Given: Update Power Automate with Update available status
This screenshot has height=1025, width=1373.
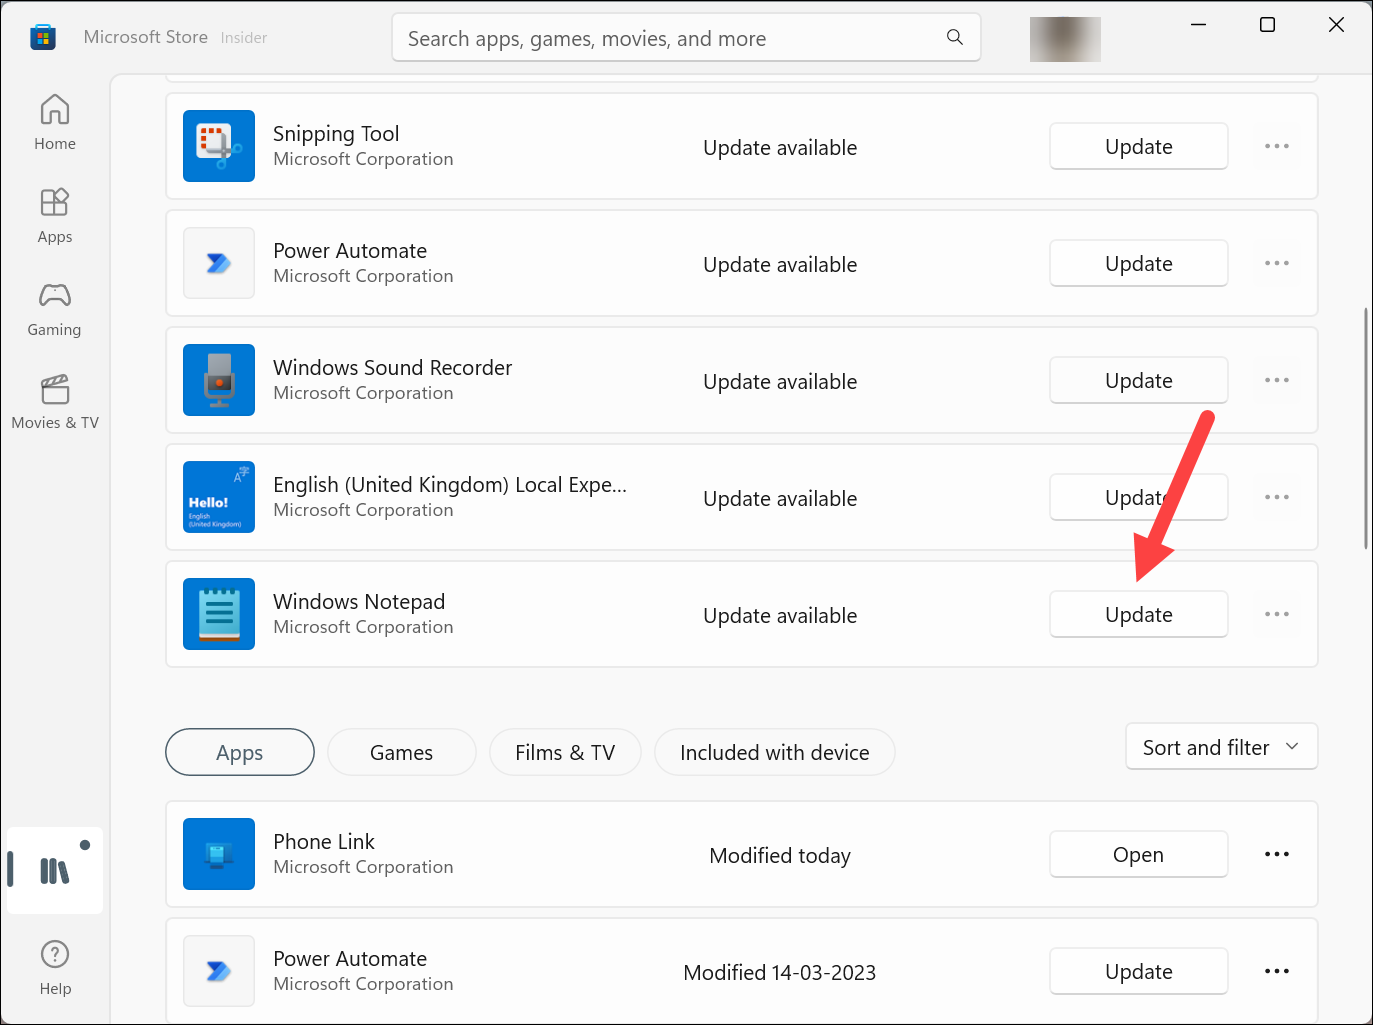Looking at the screenshot, I should 1139,263.
